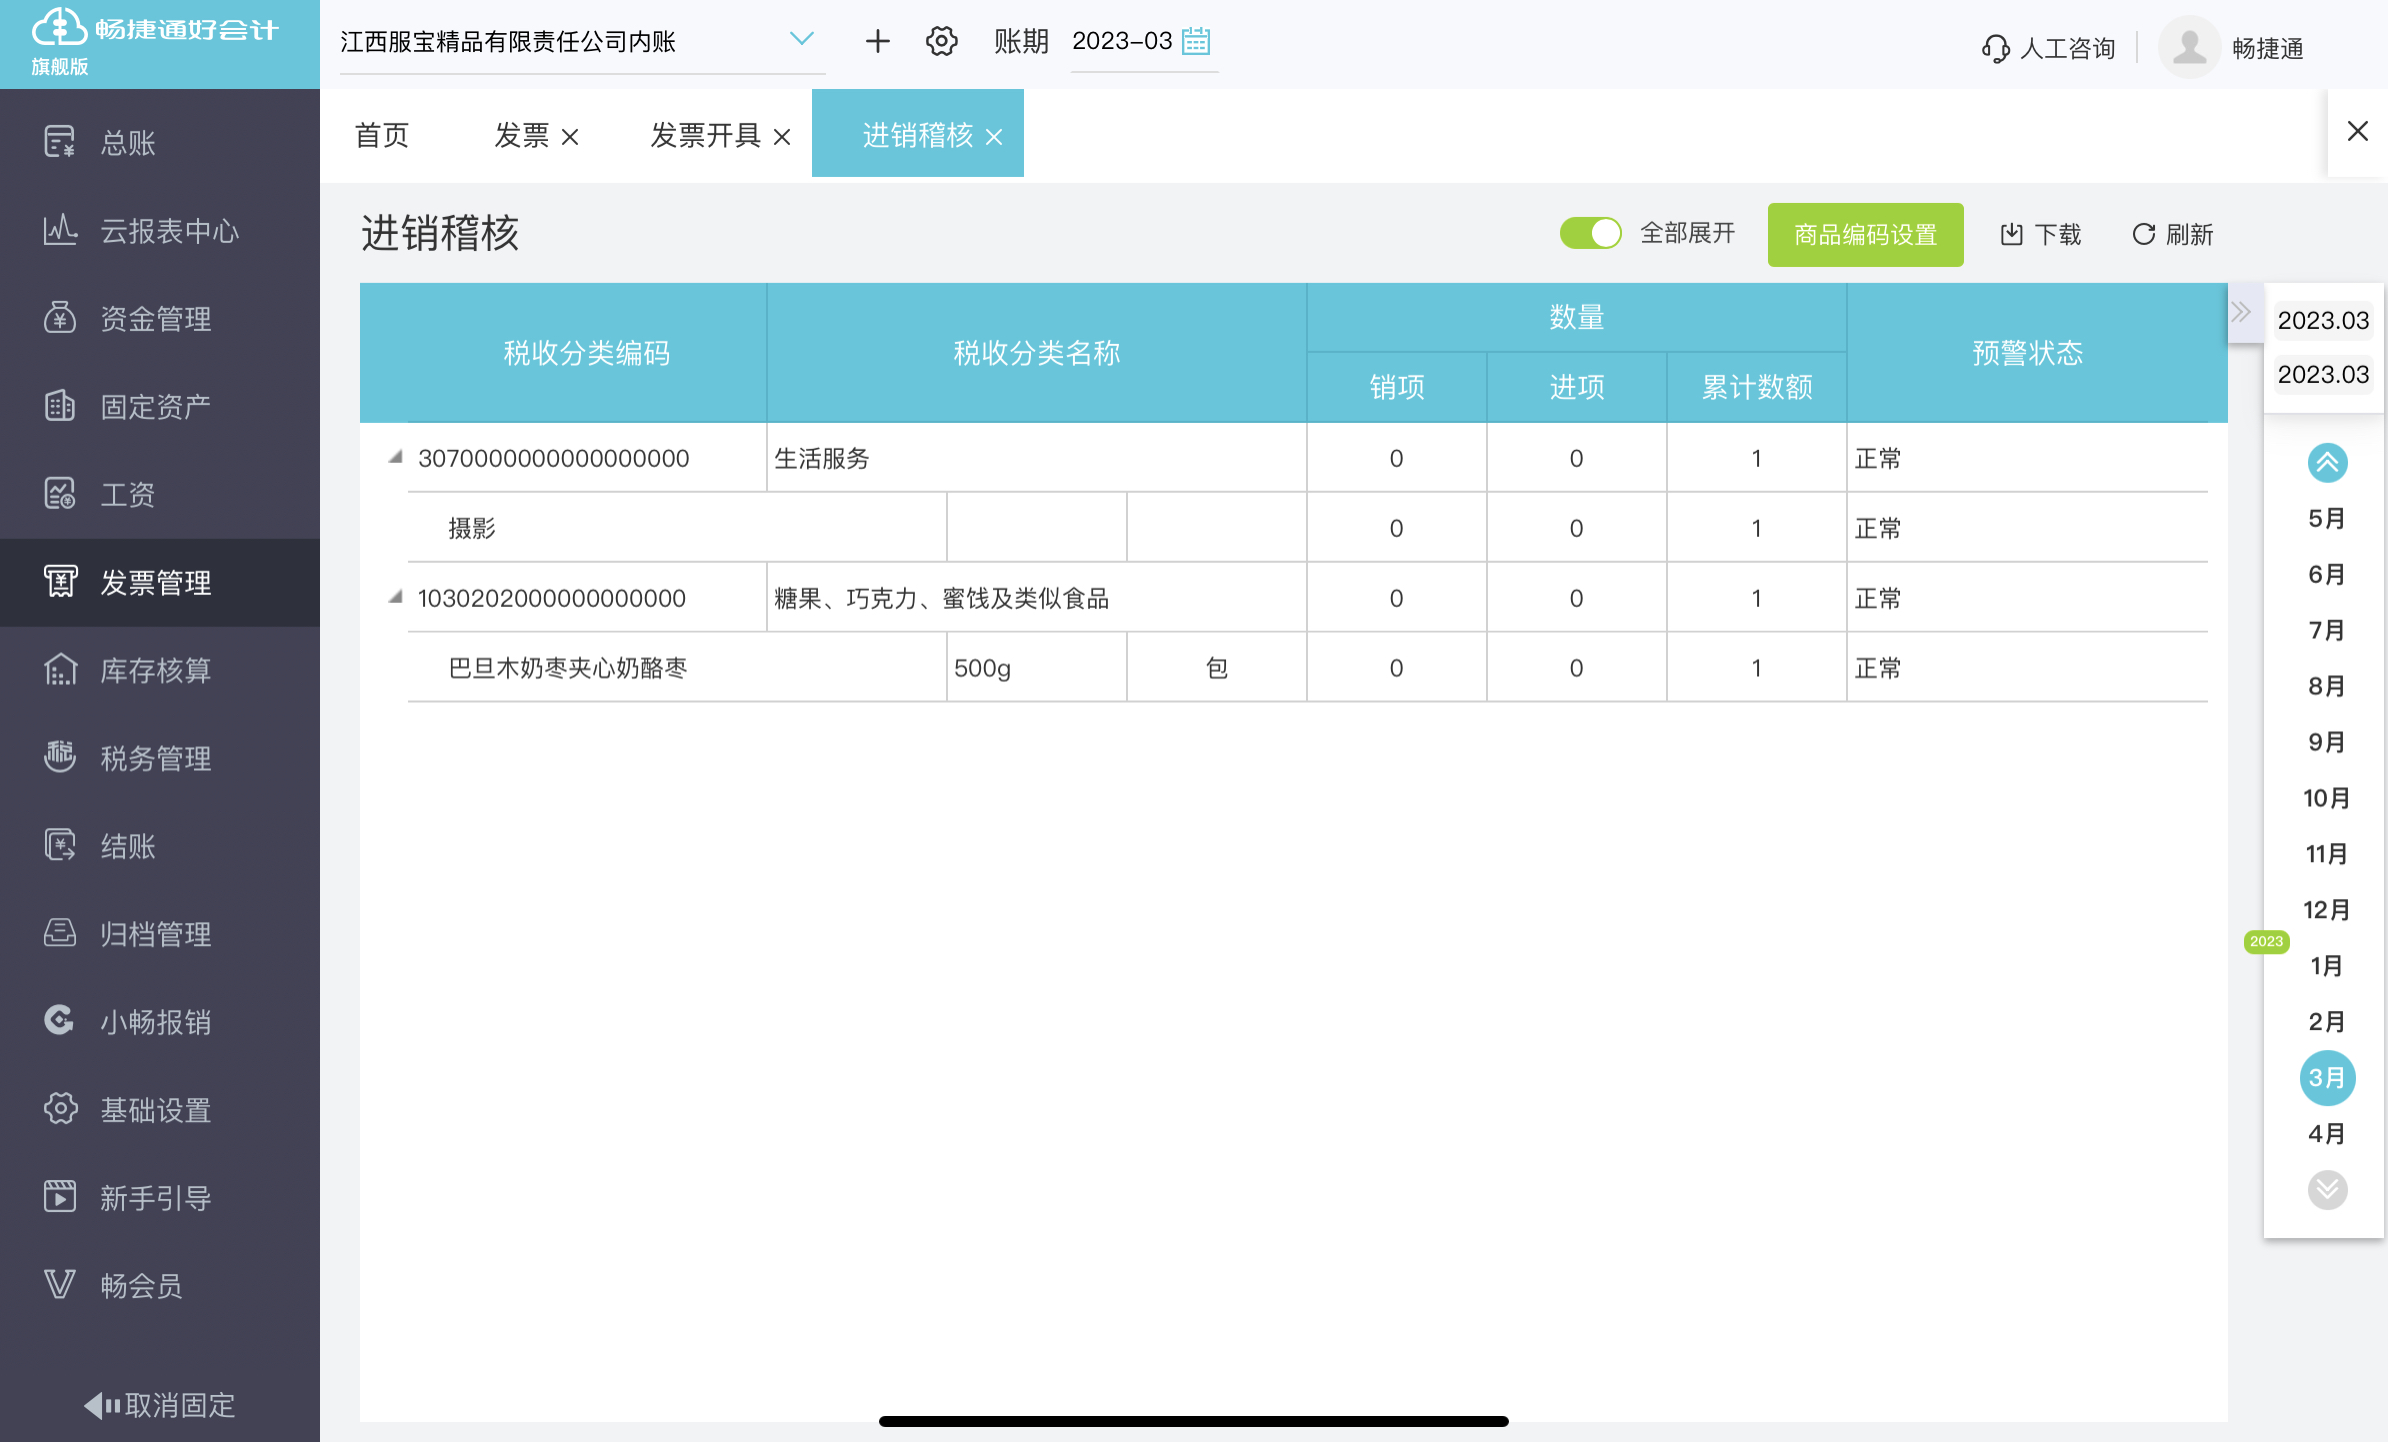The image size is (2388, 1442).
Task: Click the 取消固定 sidebar button
Action: (162, 1404)
